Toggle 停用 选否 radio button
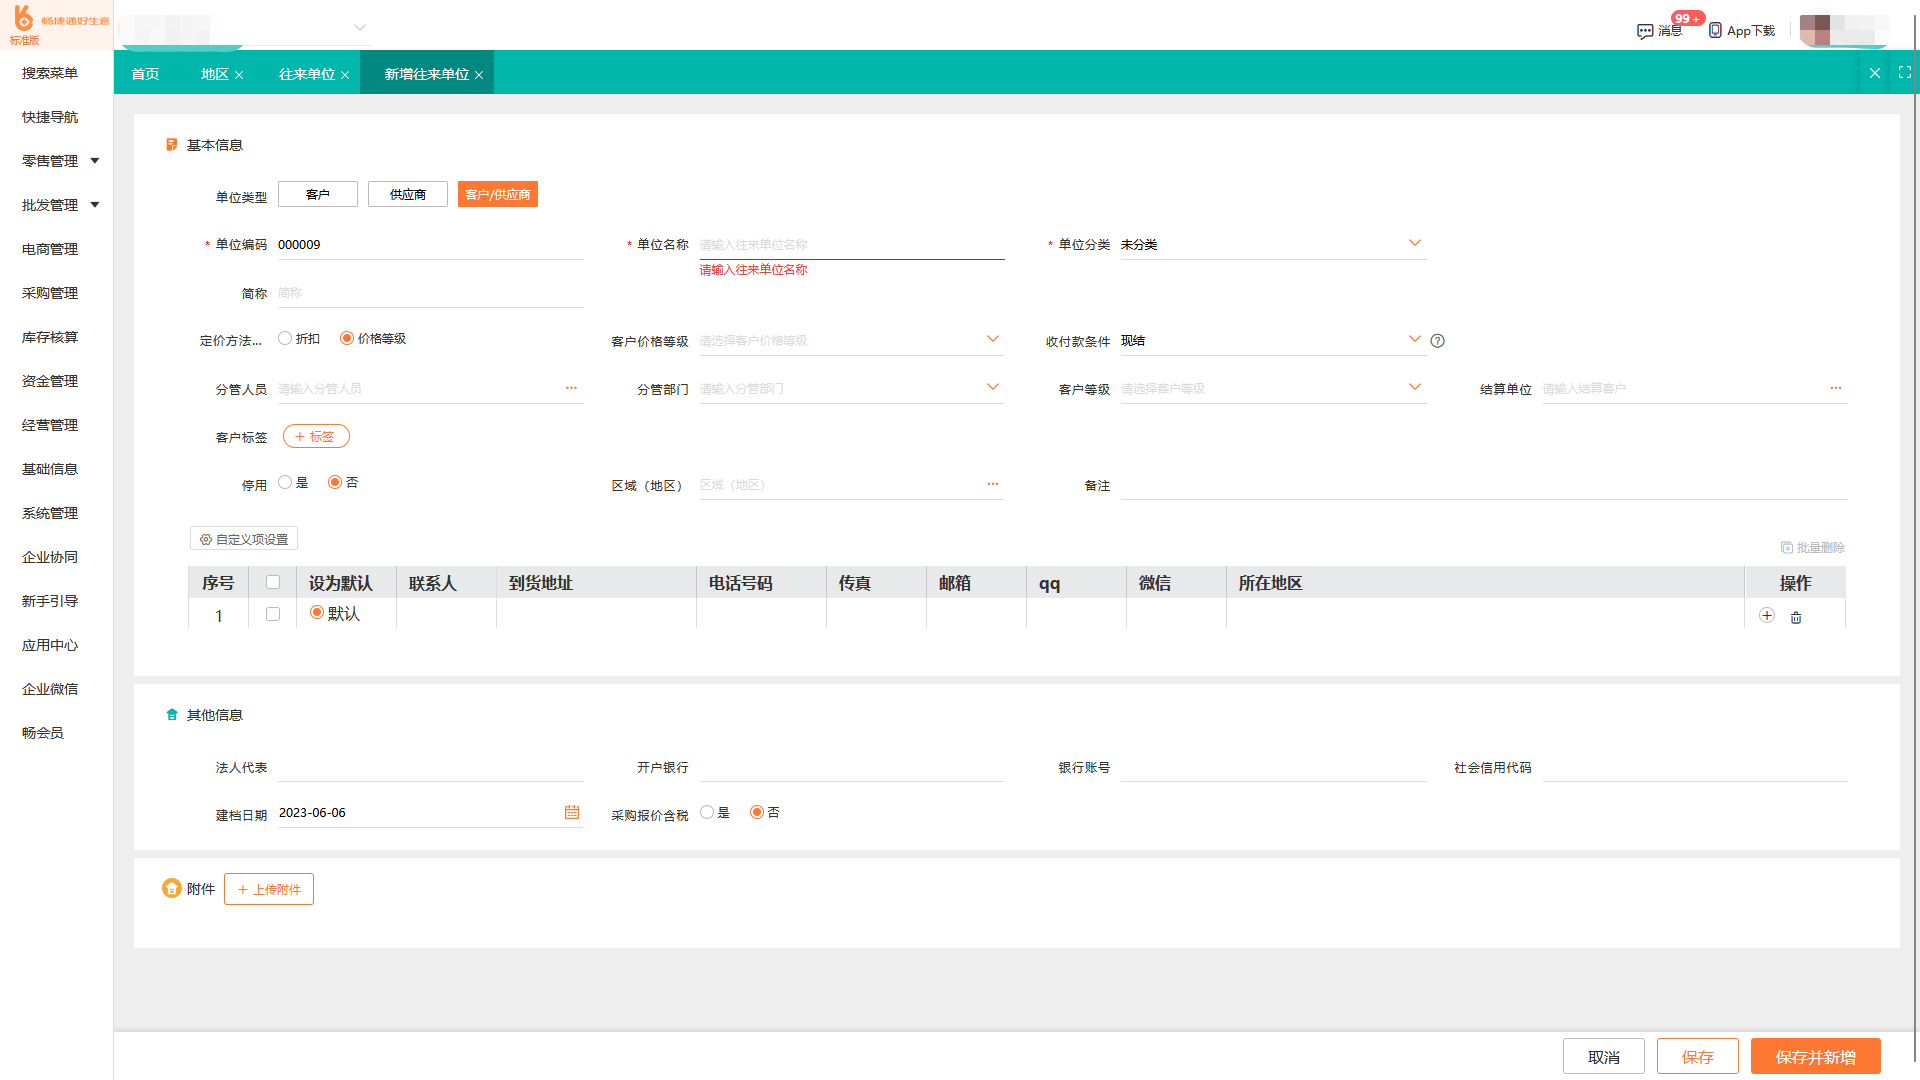 point(332,481)
